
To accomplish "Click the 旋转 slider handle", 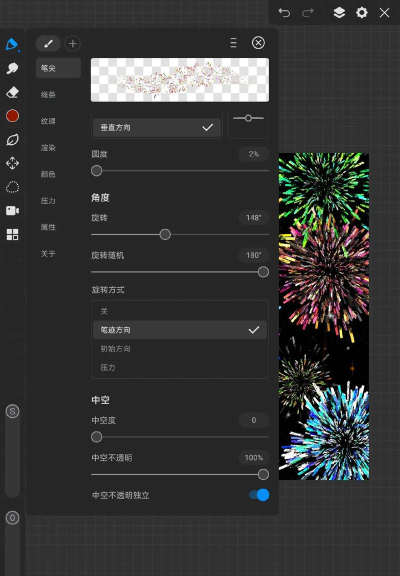I will point(165,234).
